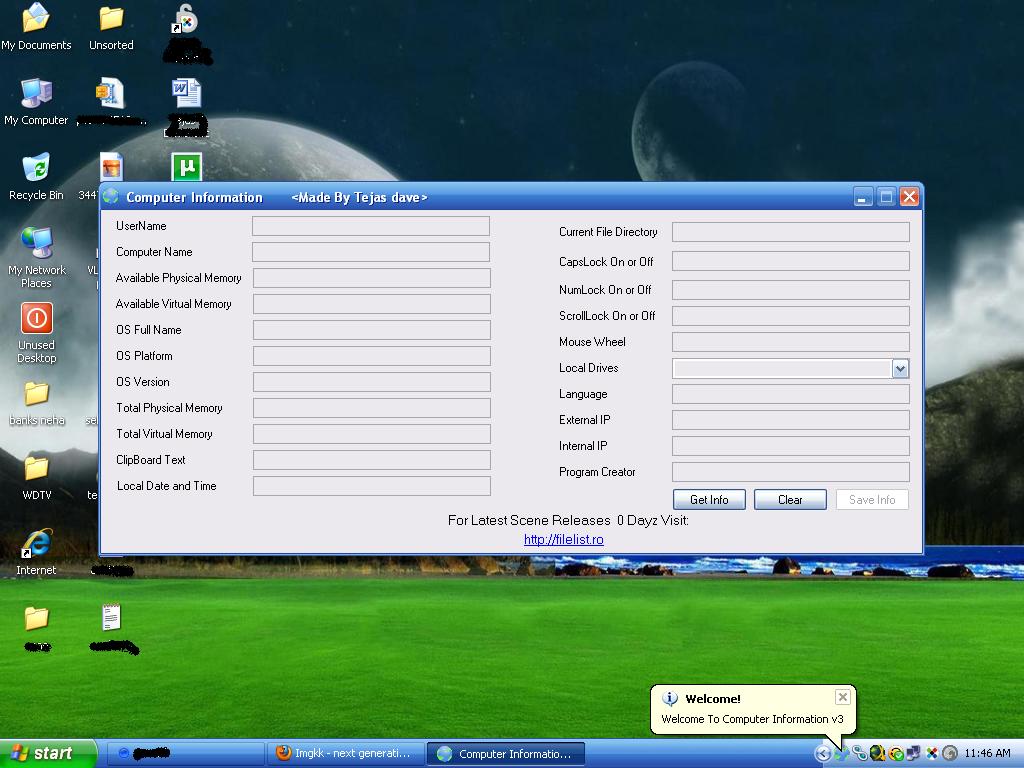Screen dimensions: 1024x768
Task: Open the My Documents desktop icon
Action: pos(36,19)
